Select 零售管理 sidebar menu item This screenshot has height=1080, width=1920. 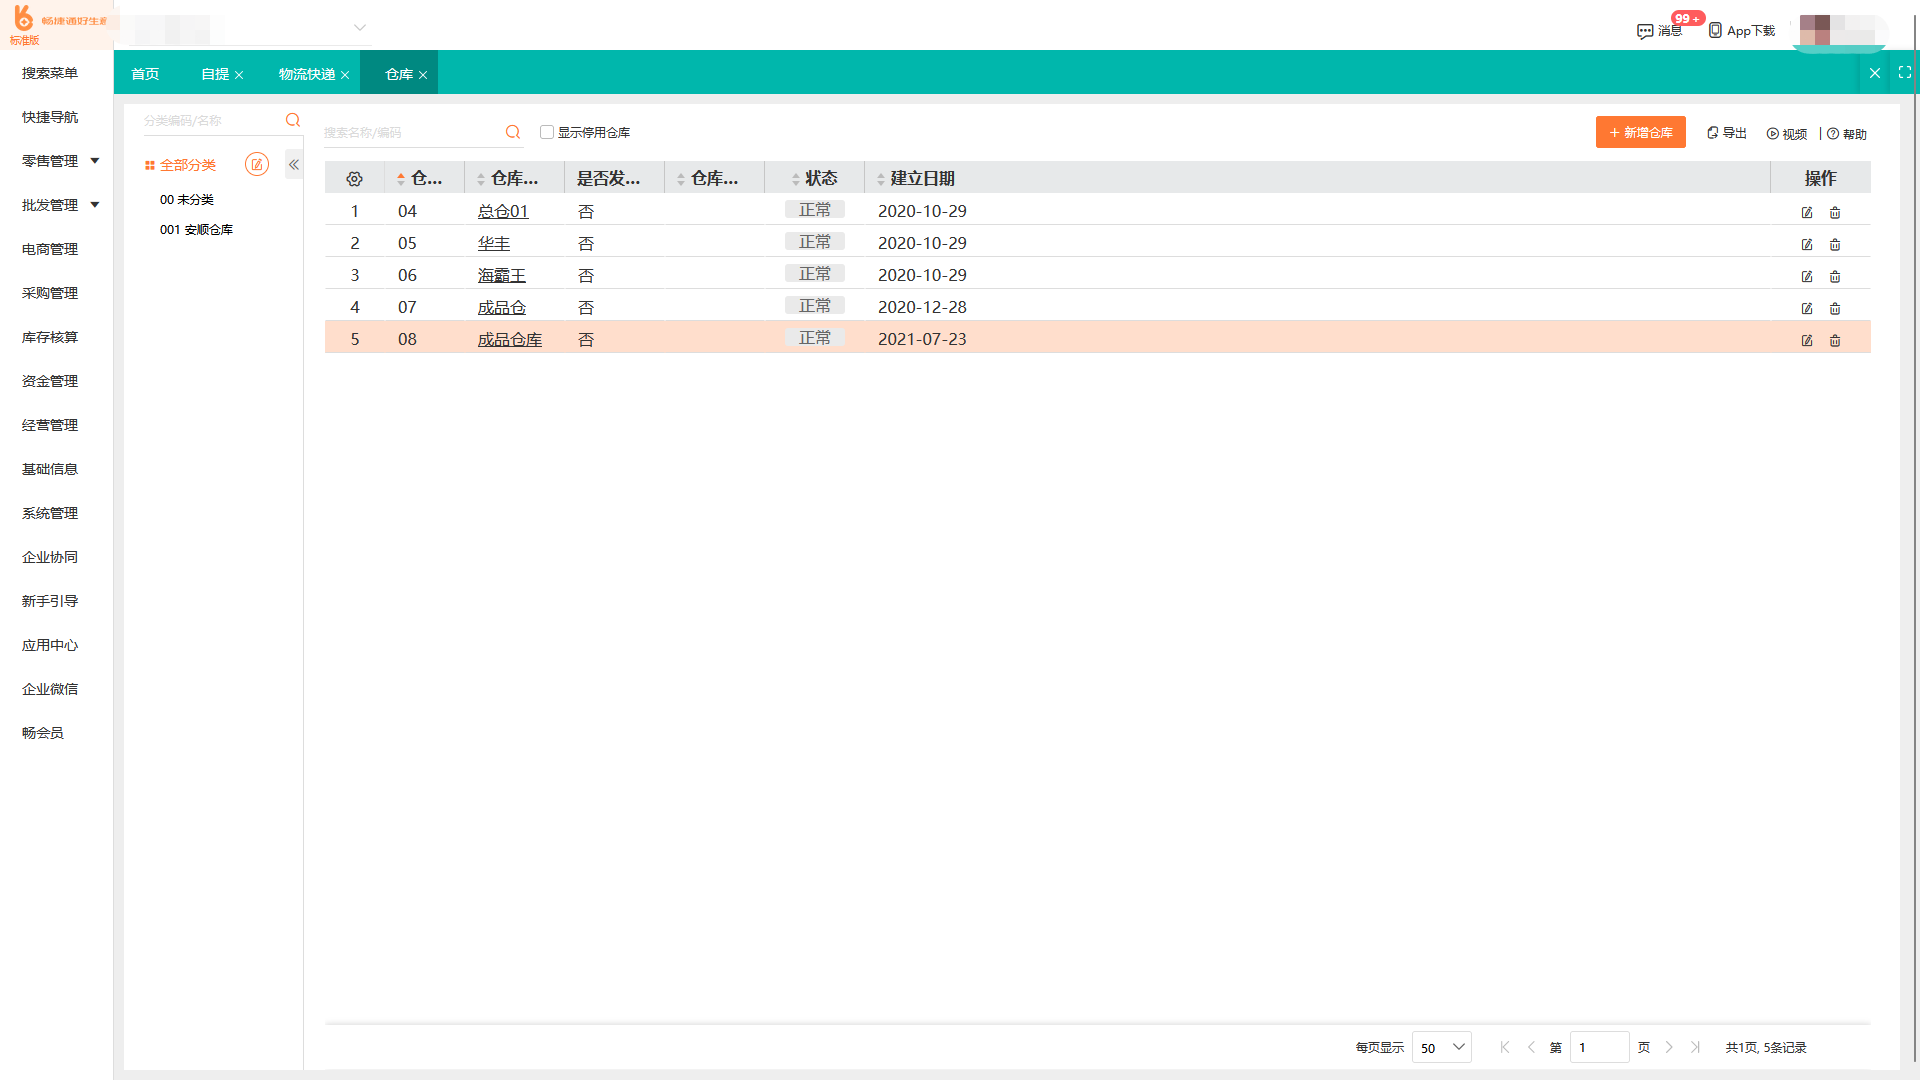[x=53, y=161]
